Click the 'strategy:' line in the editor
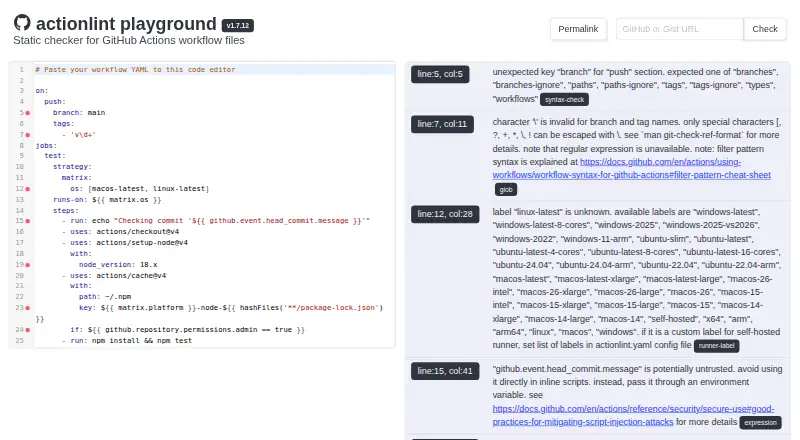 point(72,167)
